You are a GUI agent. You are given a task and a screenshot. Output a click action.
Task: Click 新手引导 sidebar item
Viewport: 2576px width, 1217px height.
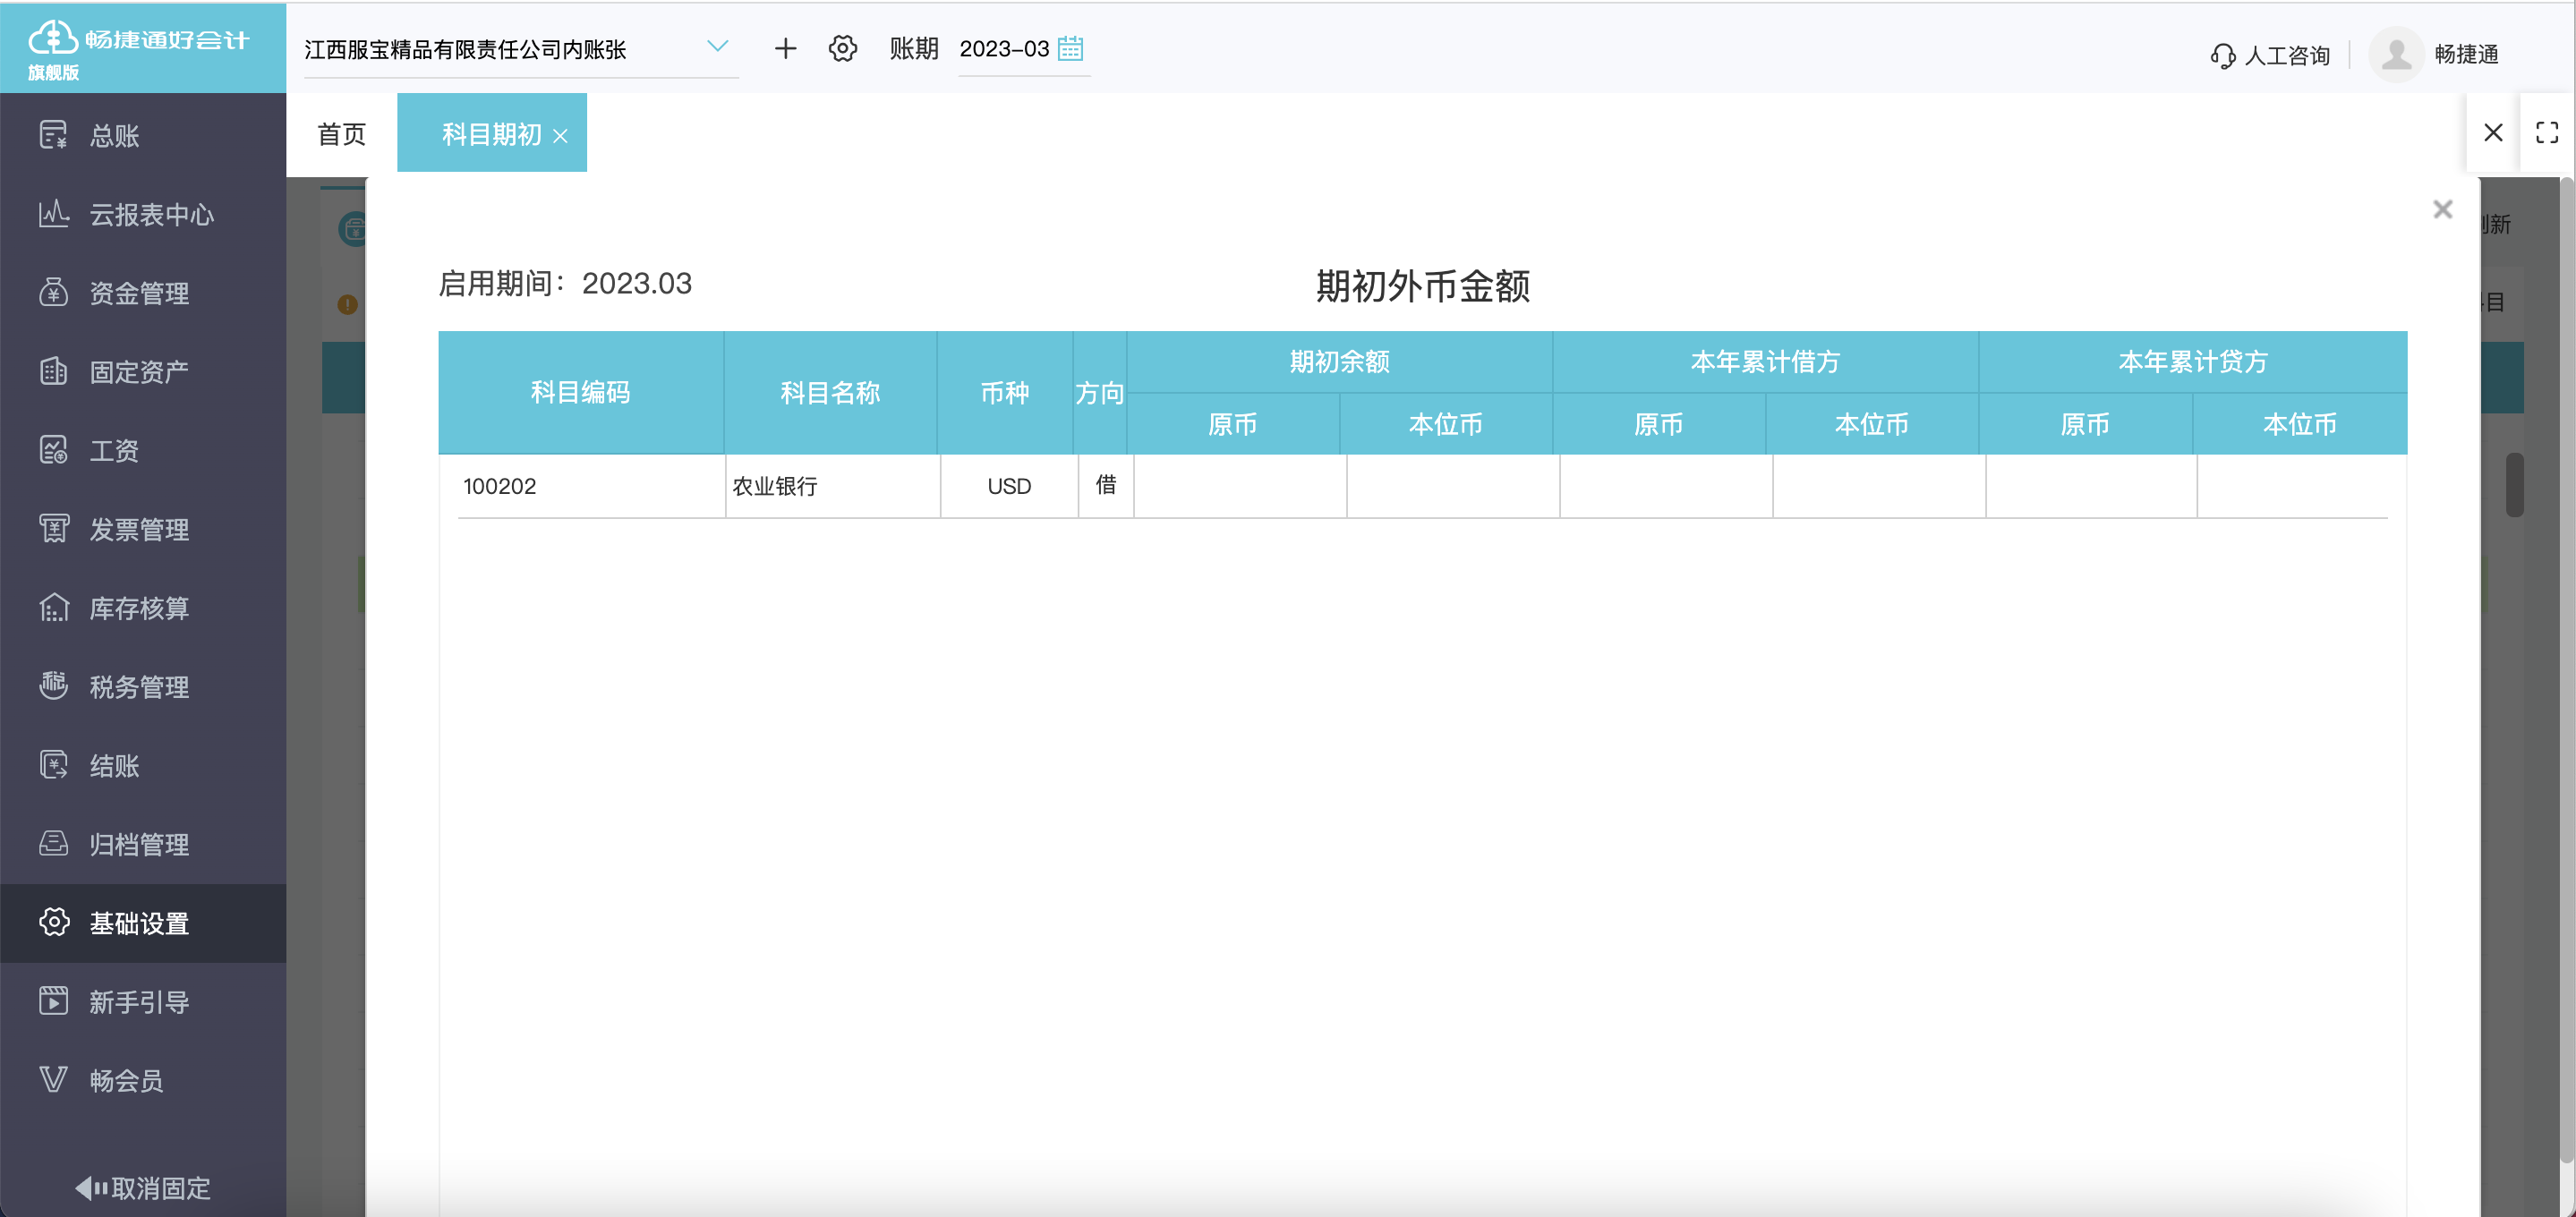coord(143,1000)
